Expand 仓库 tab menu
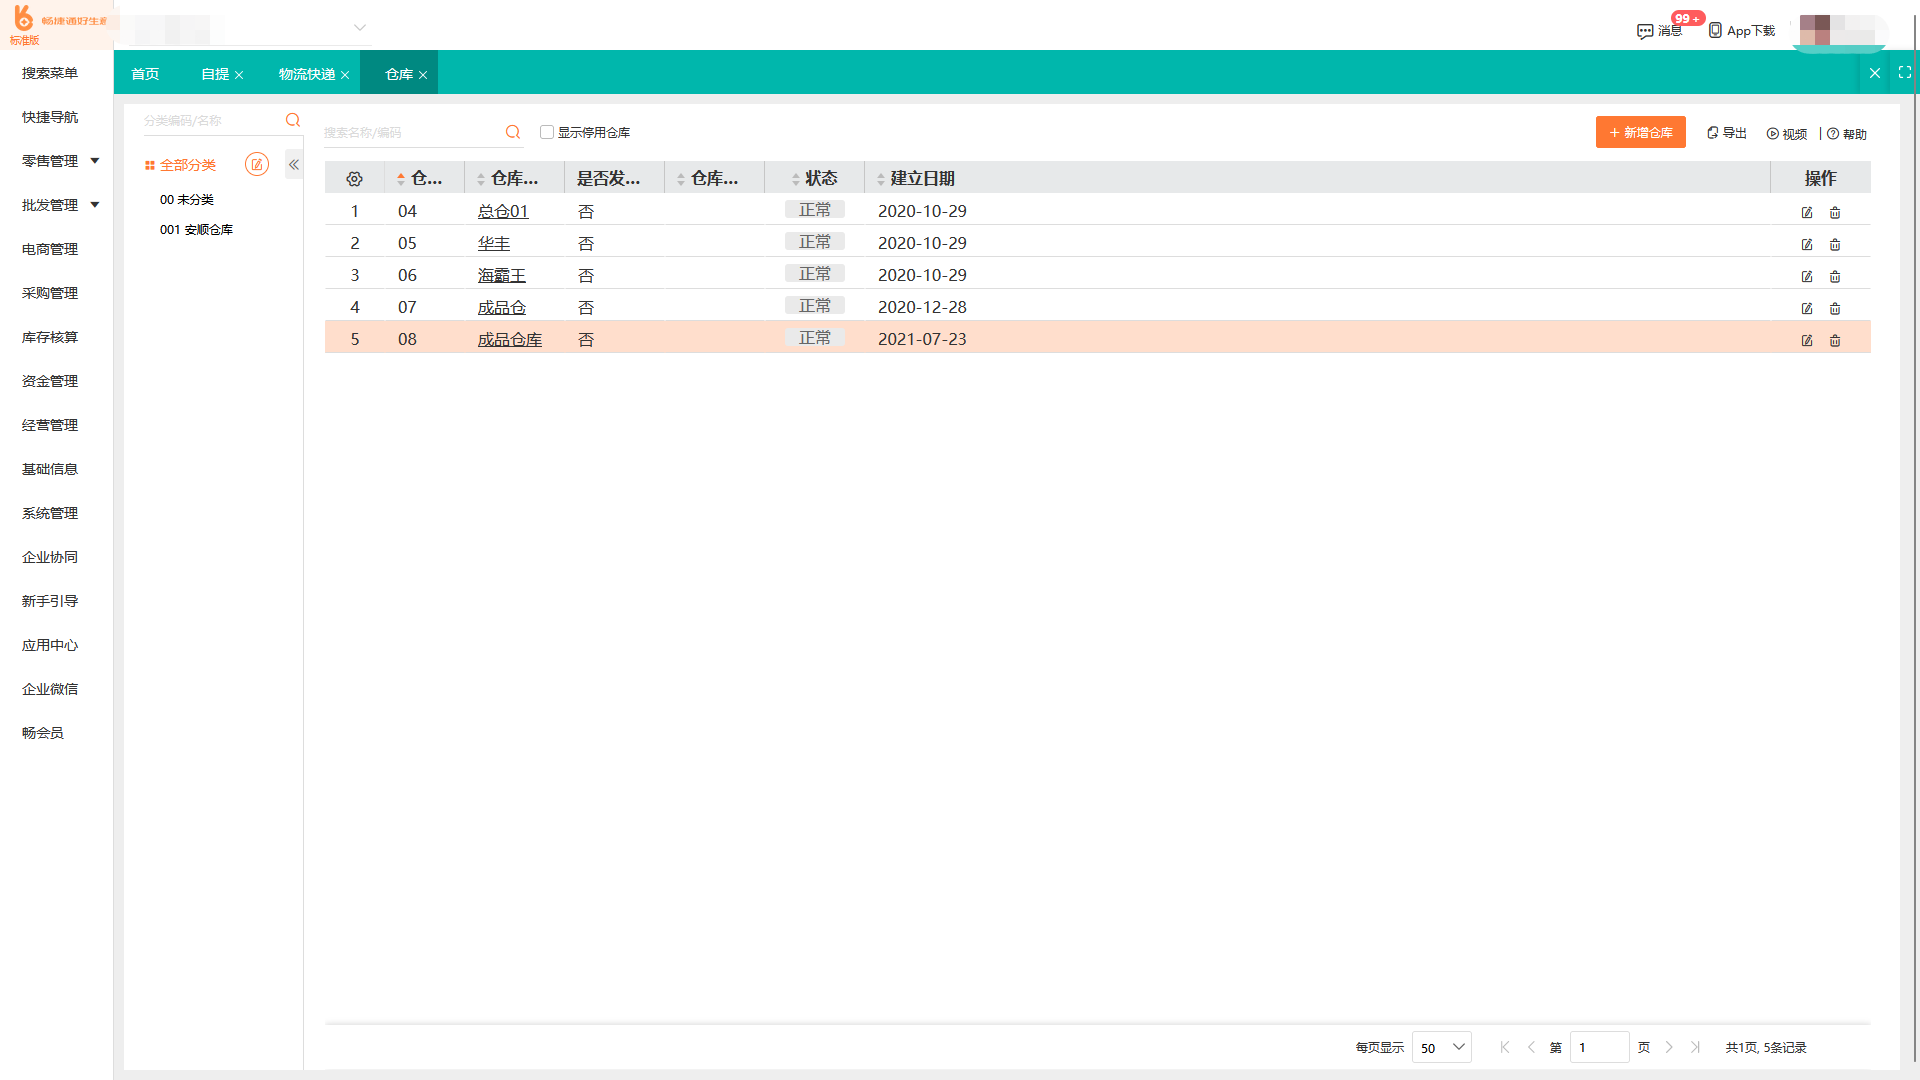Screen dimensions: 1920x1080 click(400, 74)
